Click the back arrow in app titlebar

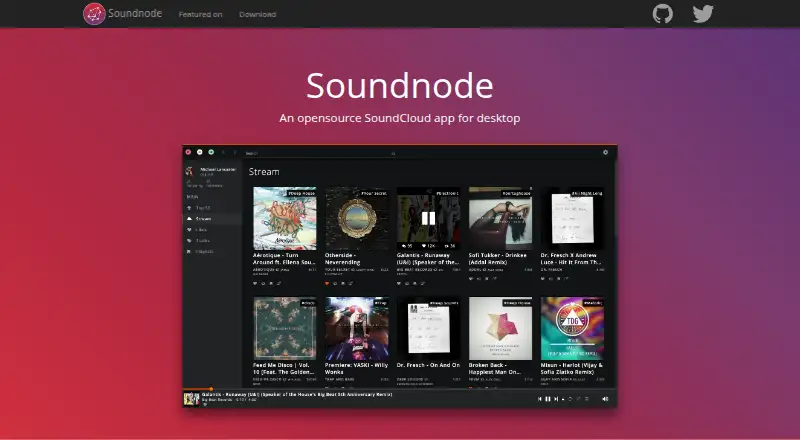coord(223,152)
